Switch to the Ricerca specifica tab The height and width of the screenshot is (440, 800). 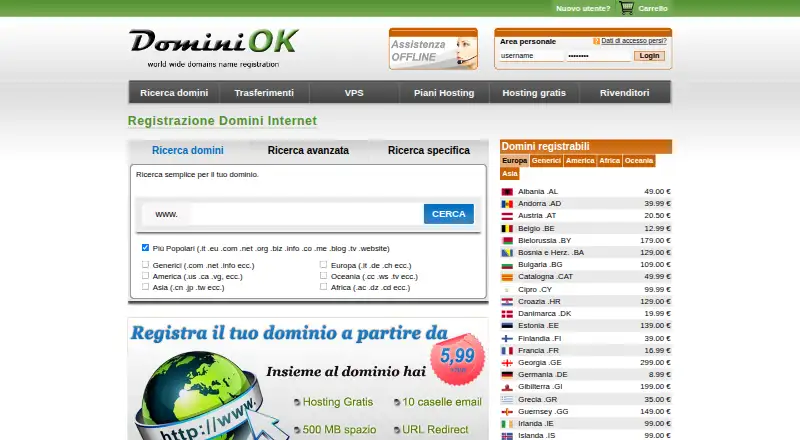(429, 151)
